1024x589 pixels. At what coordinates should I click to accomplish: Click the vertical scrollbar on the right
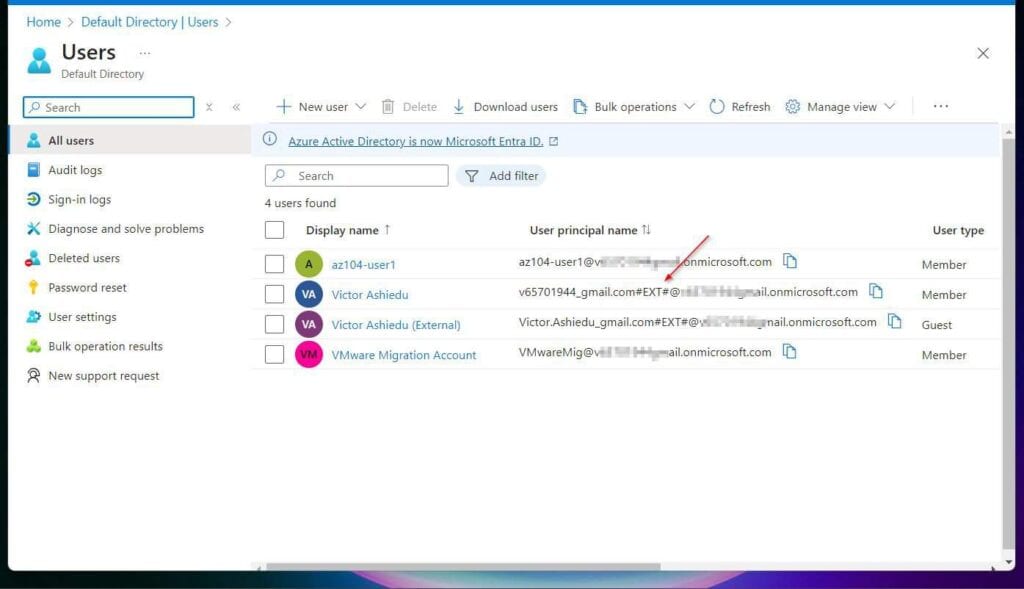point(1008,343)
